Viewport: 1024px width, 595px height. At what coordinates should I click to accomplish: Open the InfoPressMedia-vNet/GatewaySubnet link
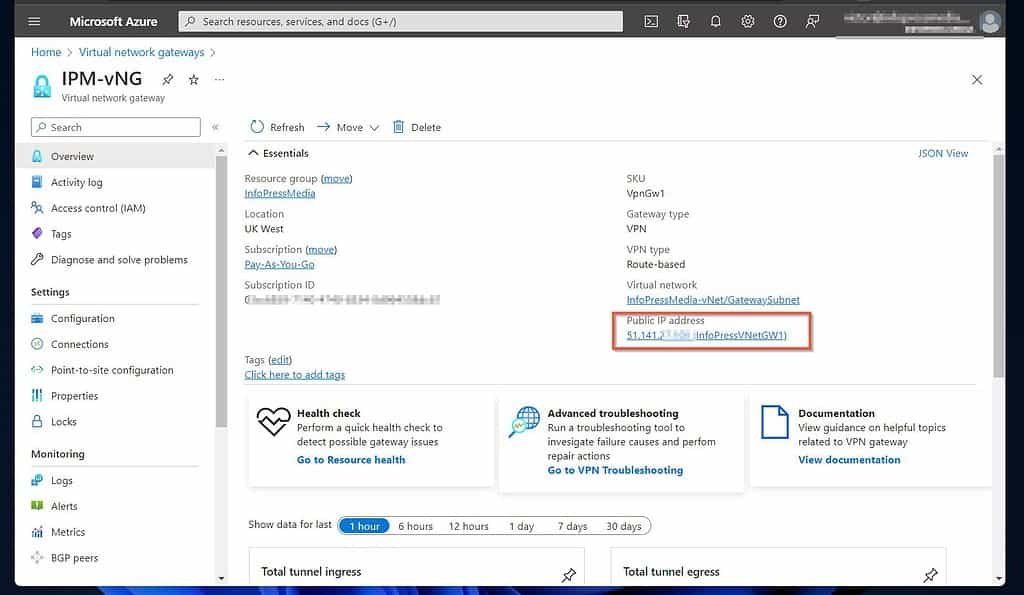tap(712, 300)
